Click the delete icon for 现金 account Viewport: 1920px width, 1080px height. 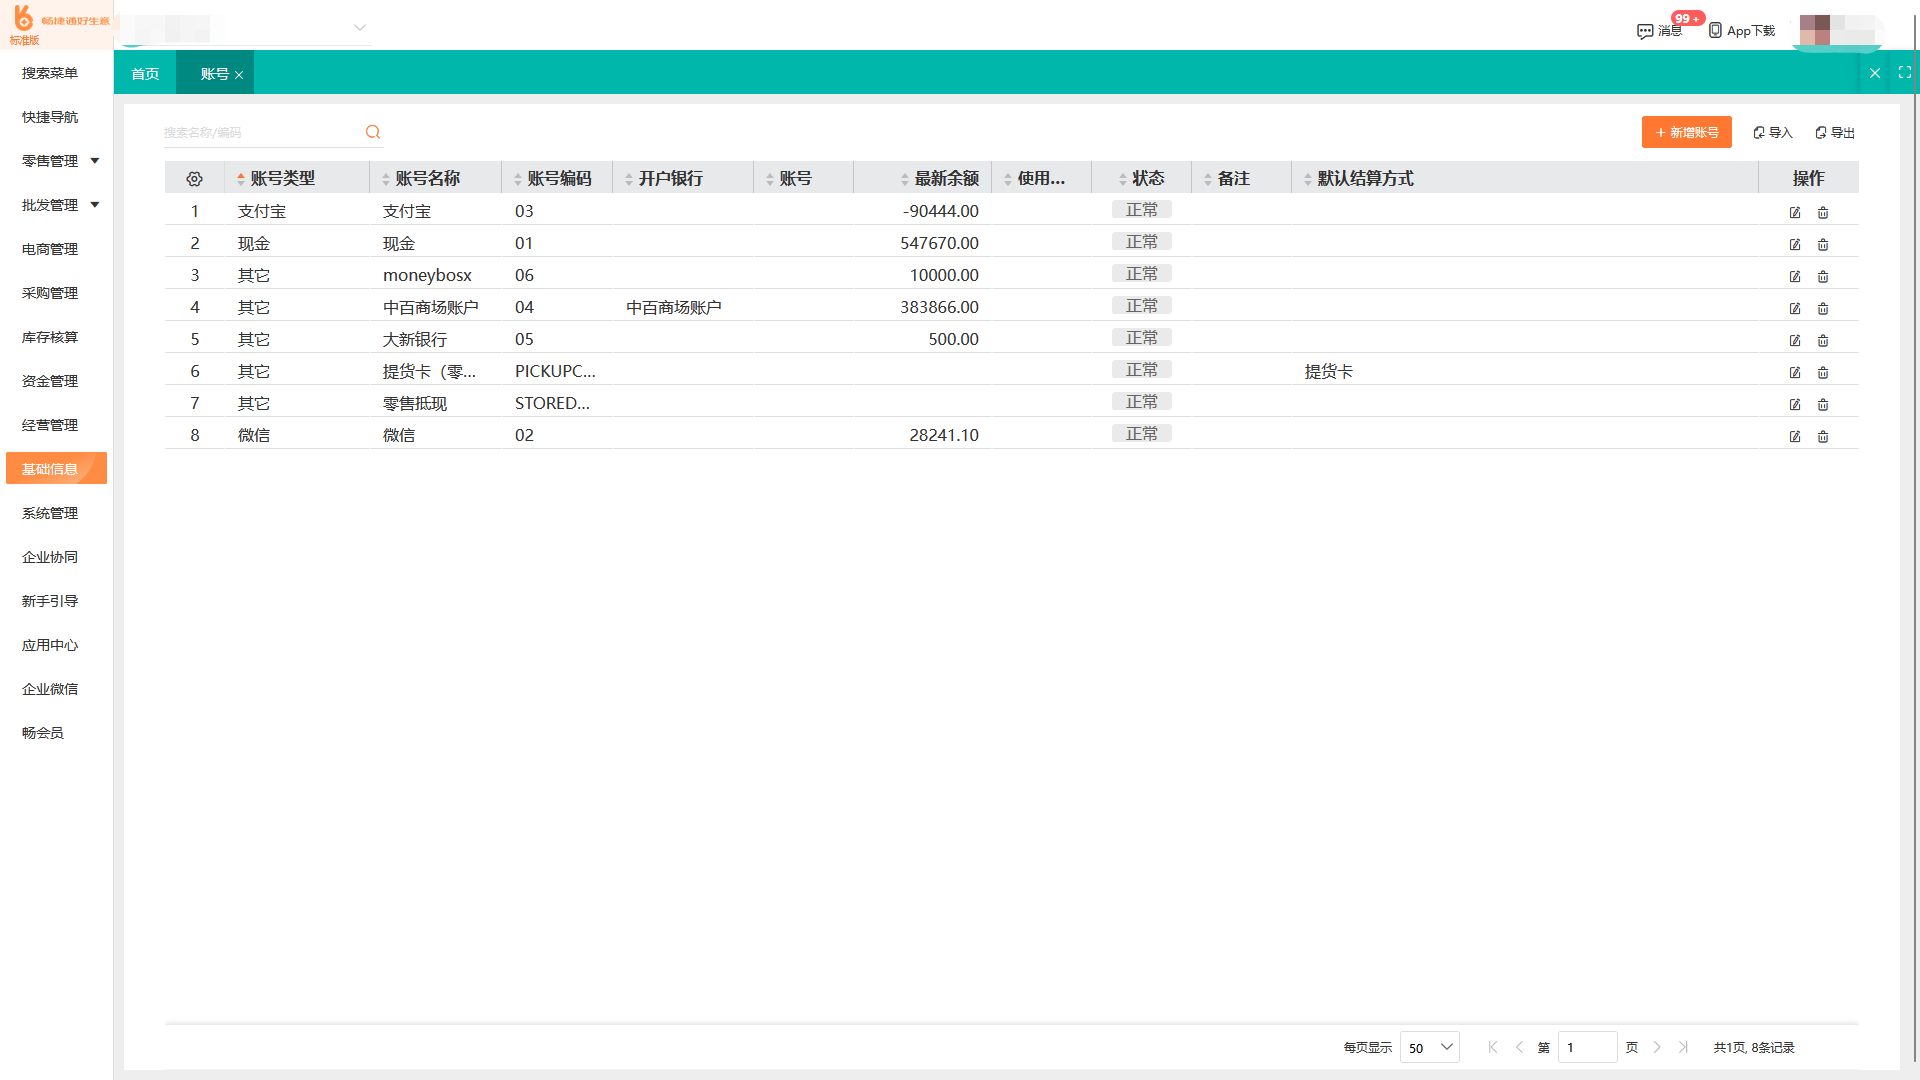tap(1824, 243)
